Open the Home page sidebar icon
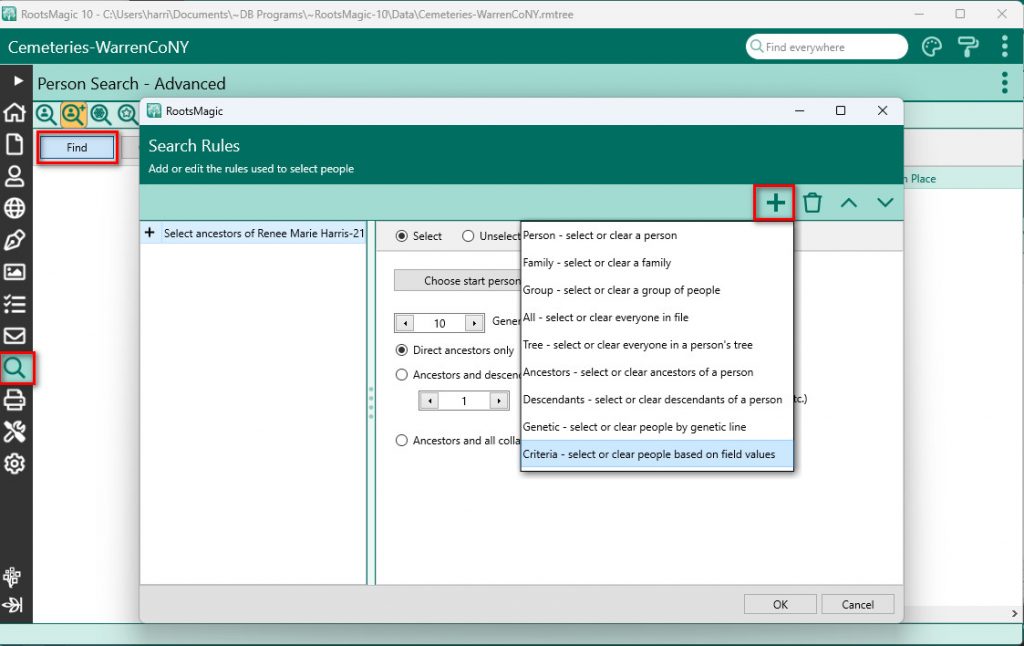1024x646 pixels. point(15,112)
